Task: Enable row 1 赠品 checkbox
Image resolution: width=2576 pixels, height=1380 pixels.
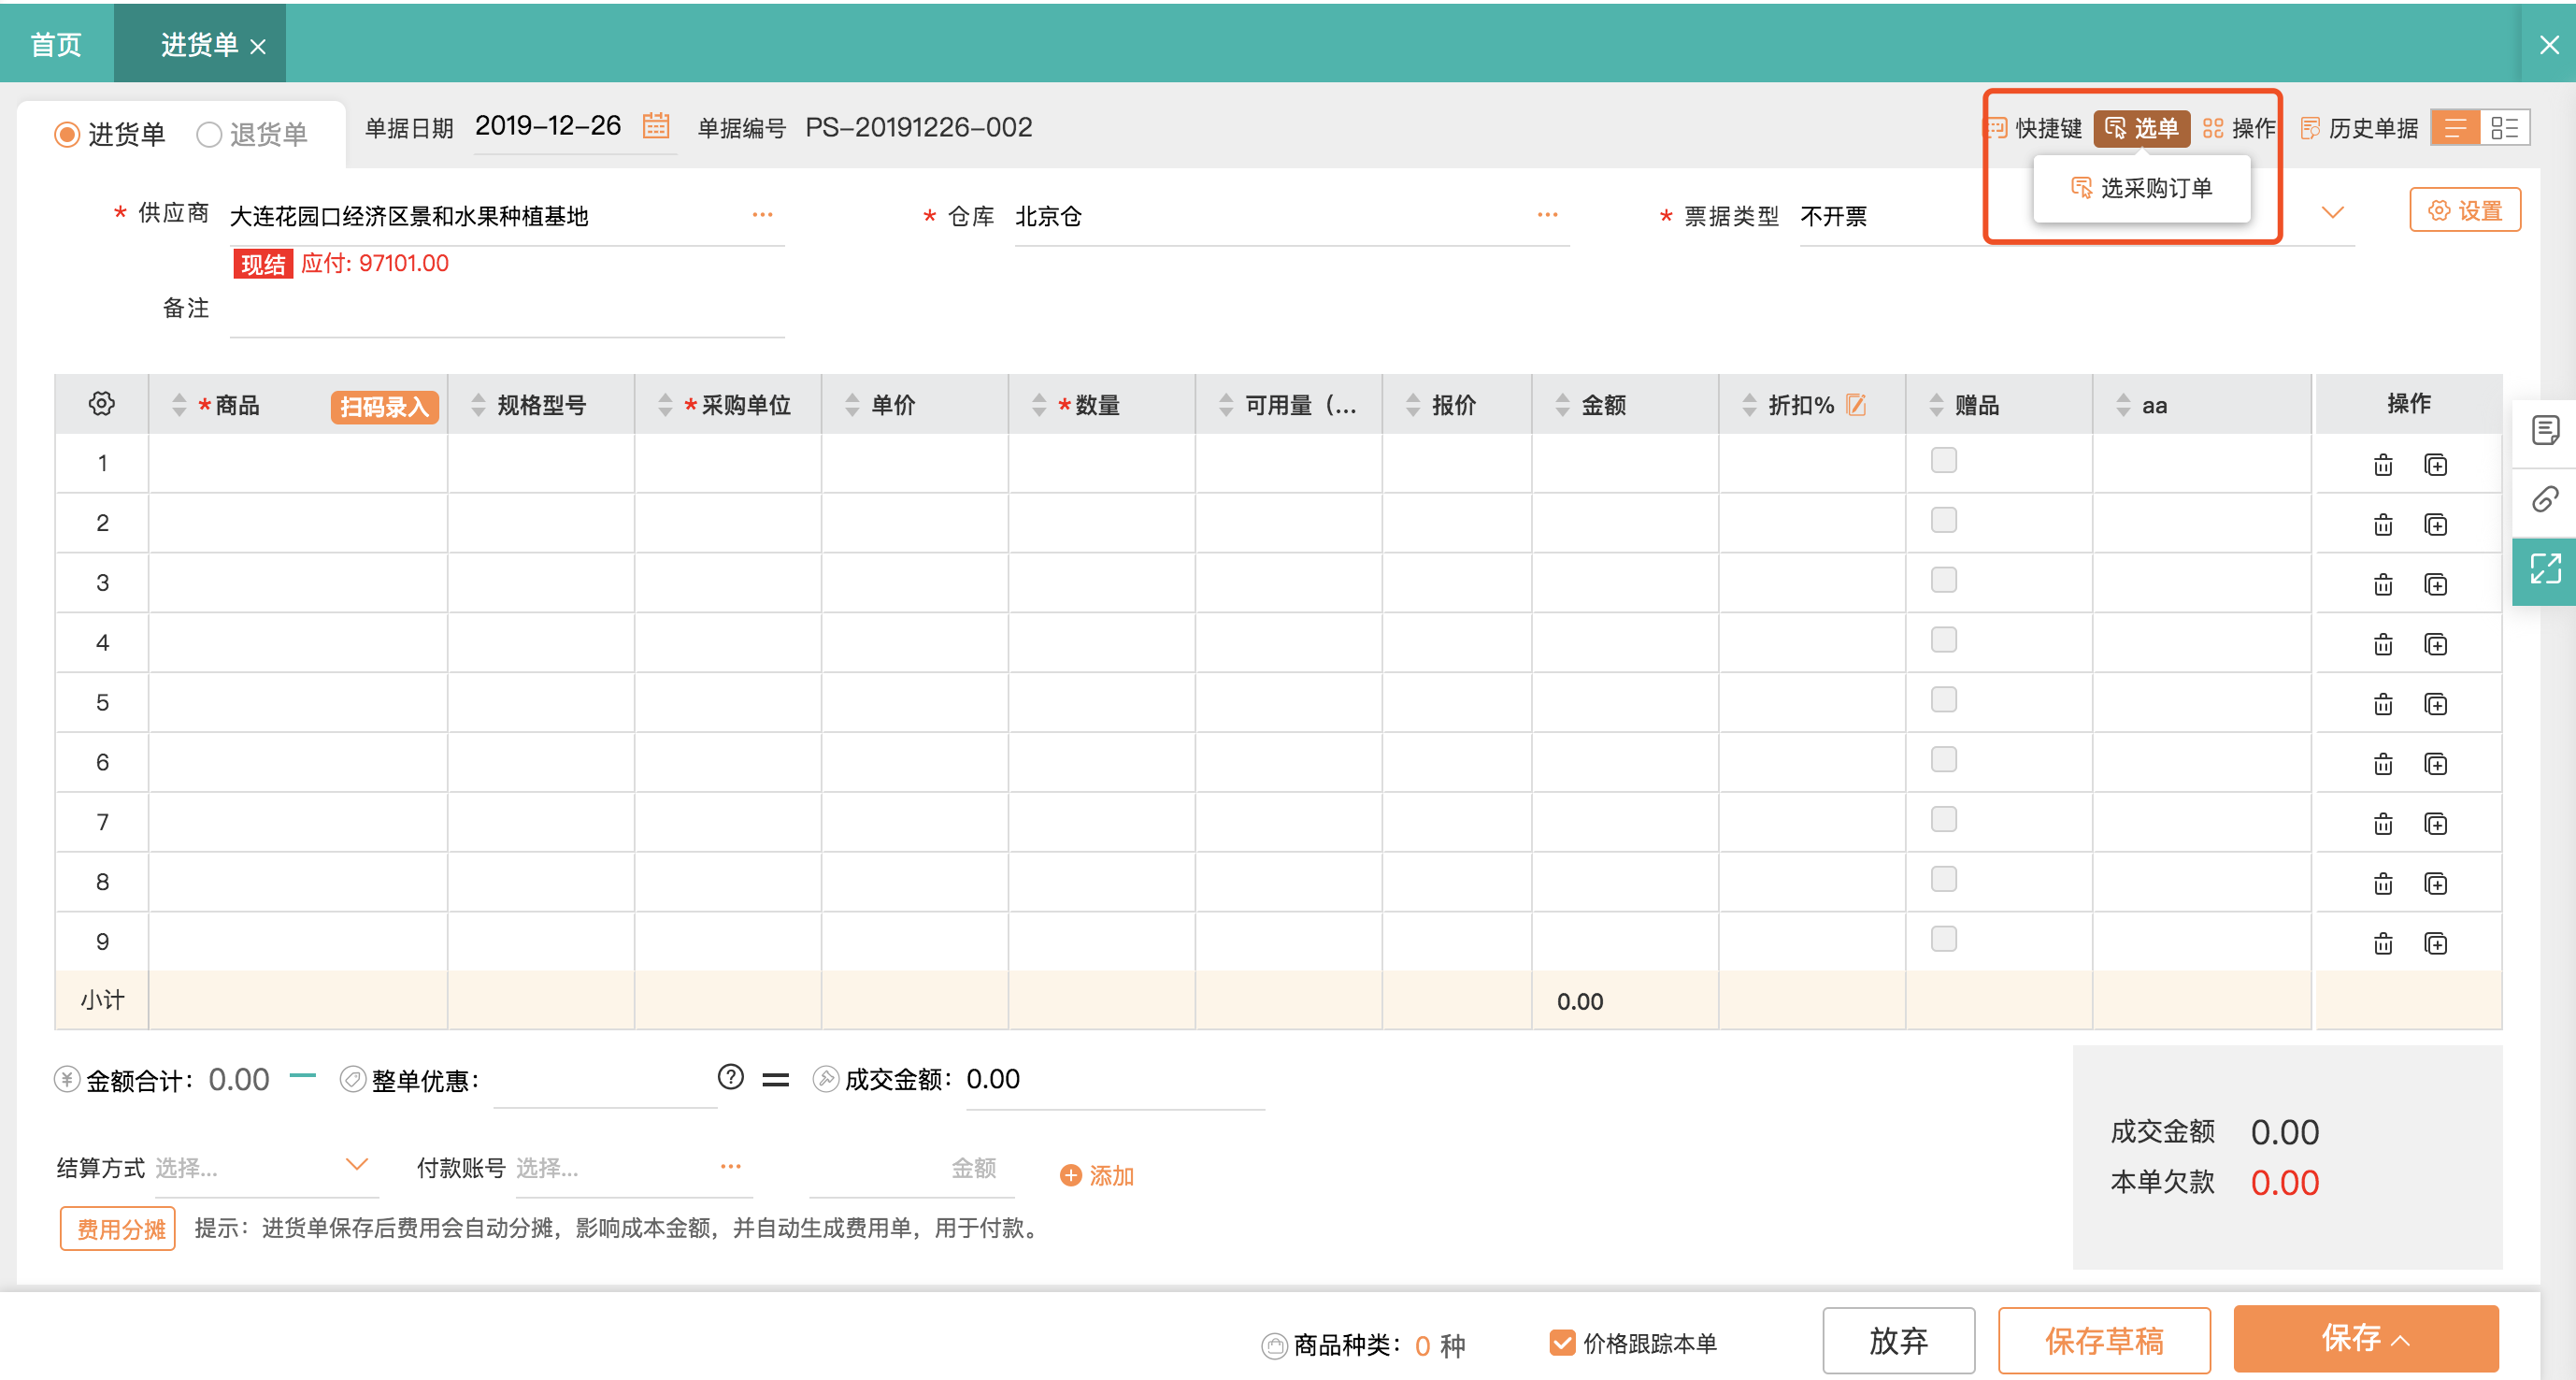Action: click(x=1942, y=464)
